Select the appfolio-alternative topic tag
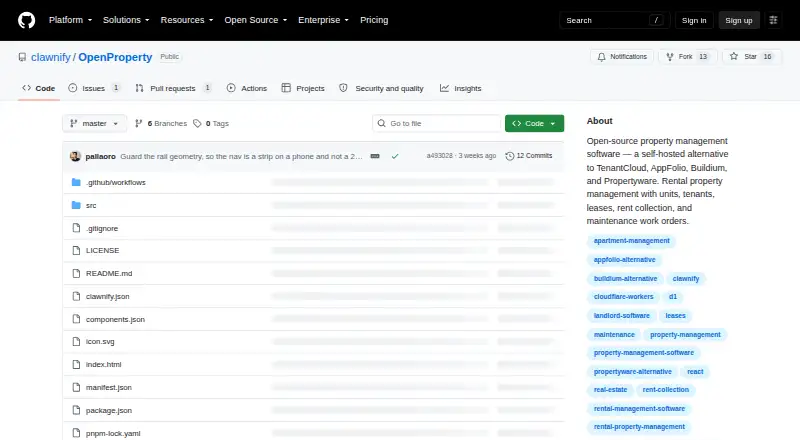800x440 pixels. (x=624, y=260)
